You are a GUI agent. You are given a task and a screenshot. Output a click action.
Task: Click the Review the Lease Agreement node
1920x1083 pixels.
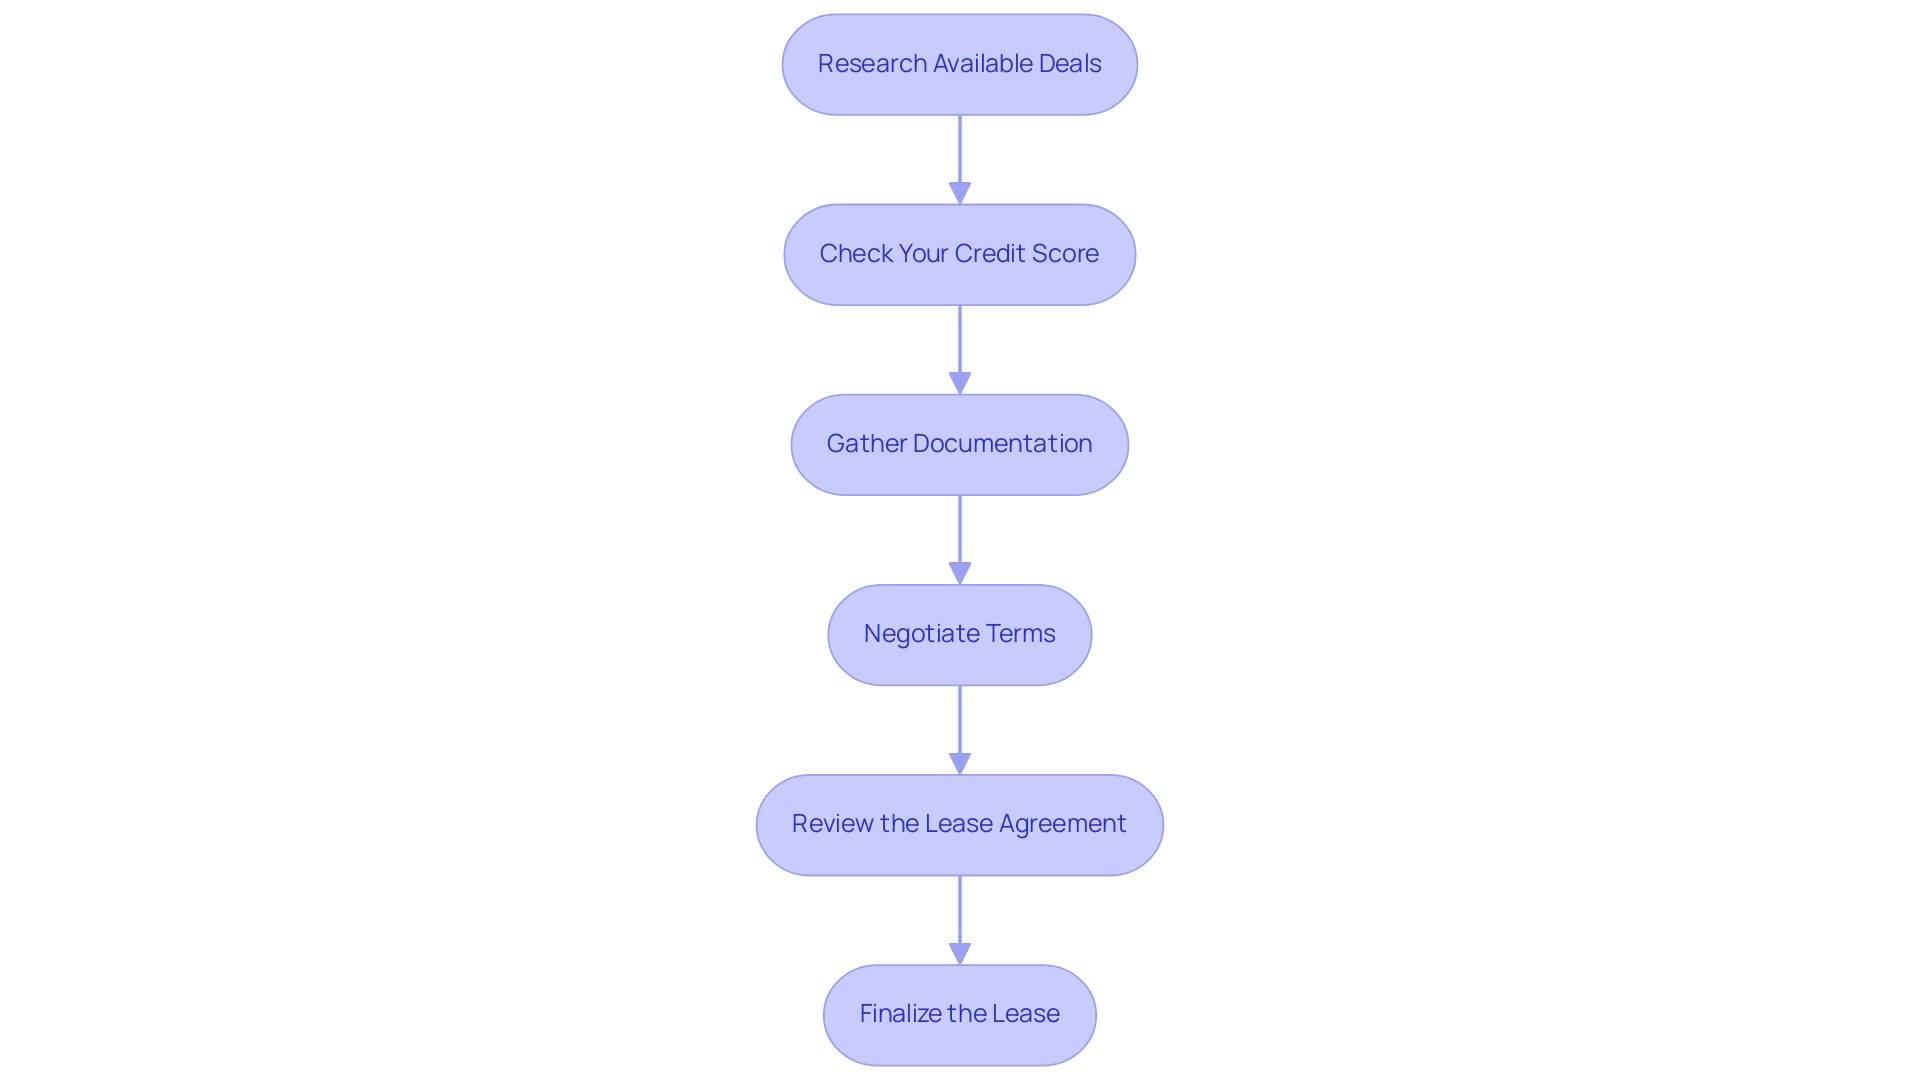tap(960, 823)
